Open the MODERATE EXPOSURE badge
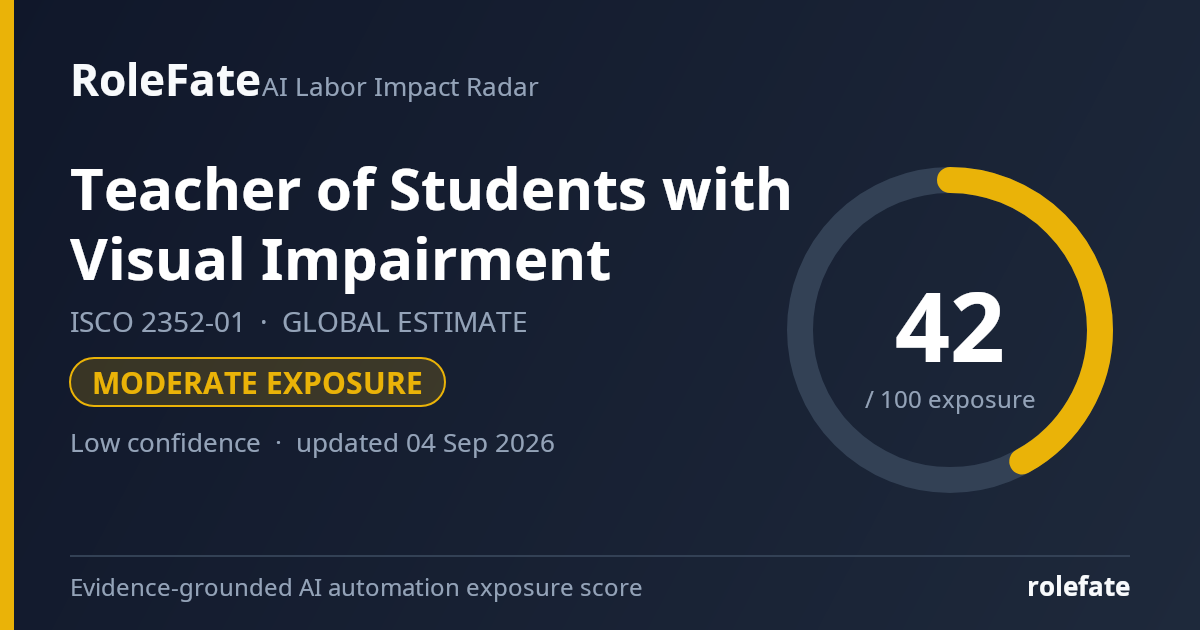The height and width of the screenshot is (630, 1200). [x=257, y=382]
